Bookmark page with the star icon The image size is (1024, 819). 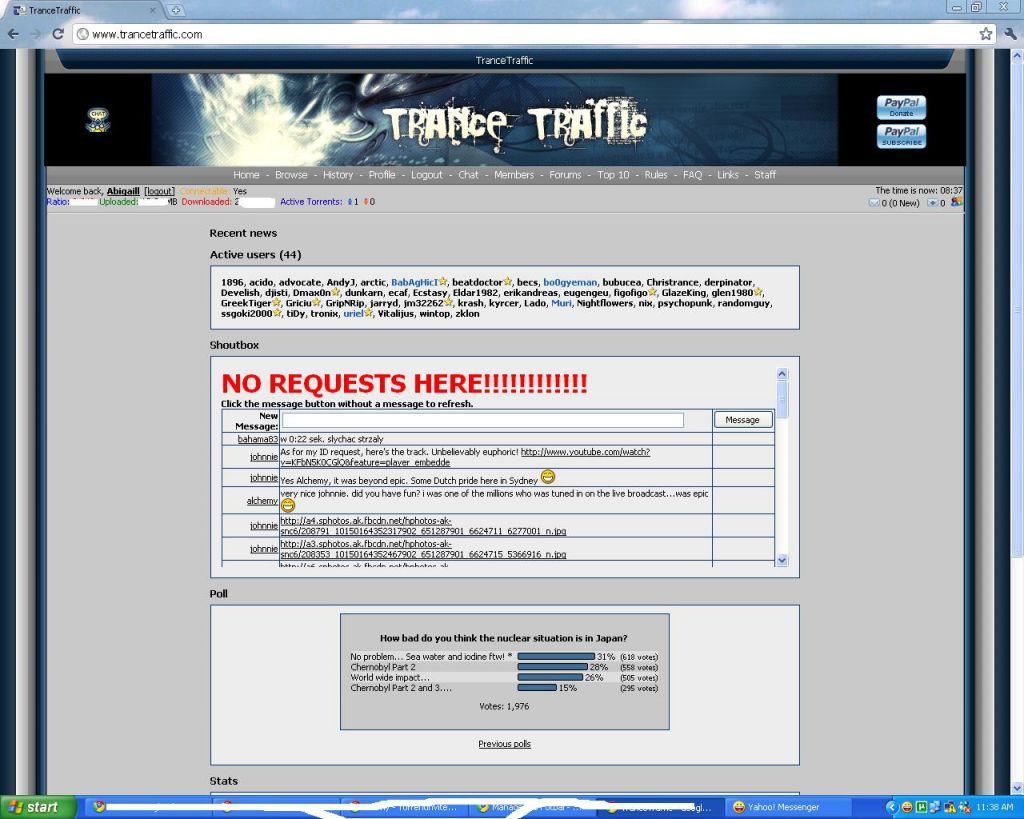tap(986, 33)
